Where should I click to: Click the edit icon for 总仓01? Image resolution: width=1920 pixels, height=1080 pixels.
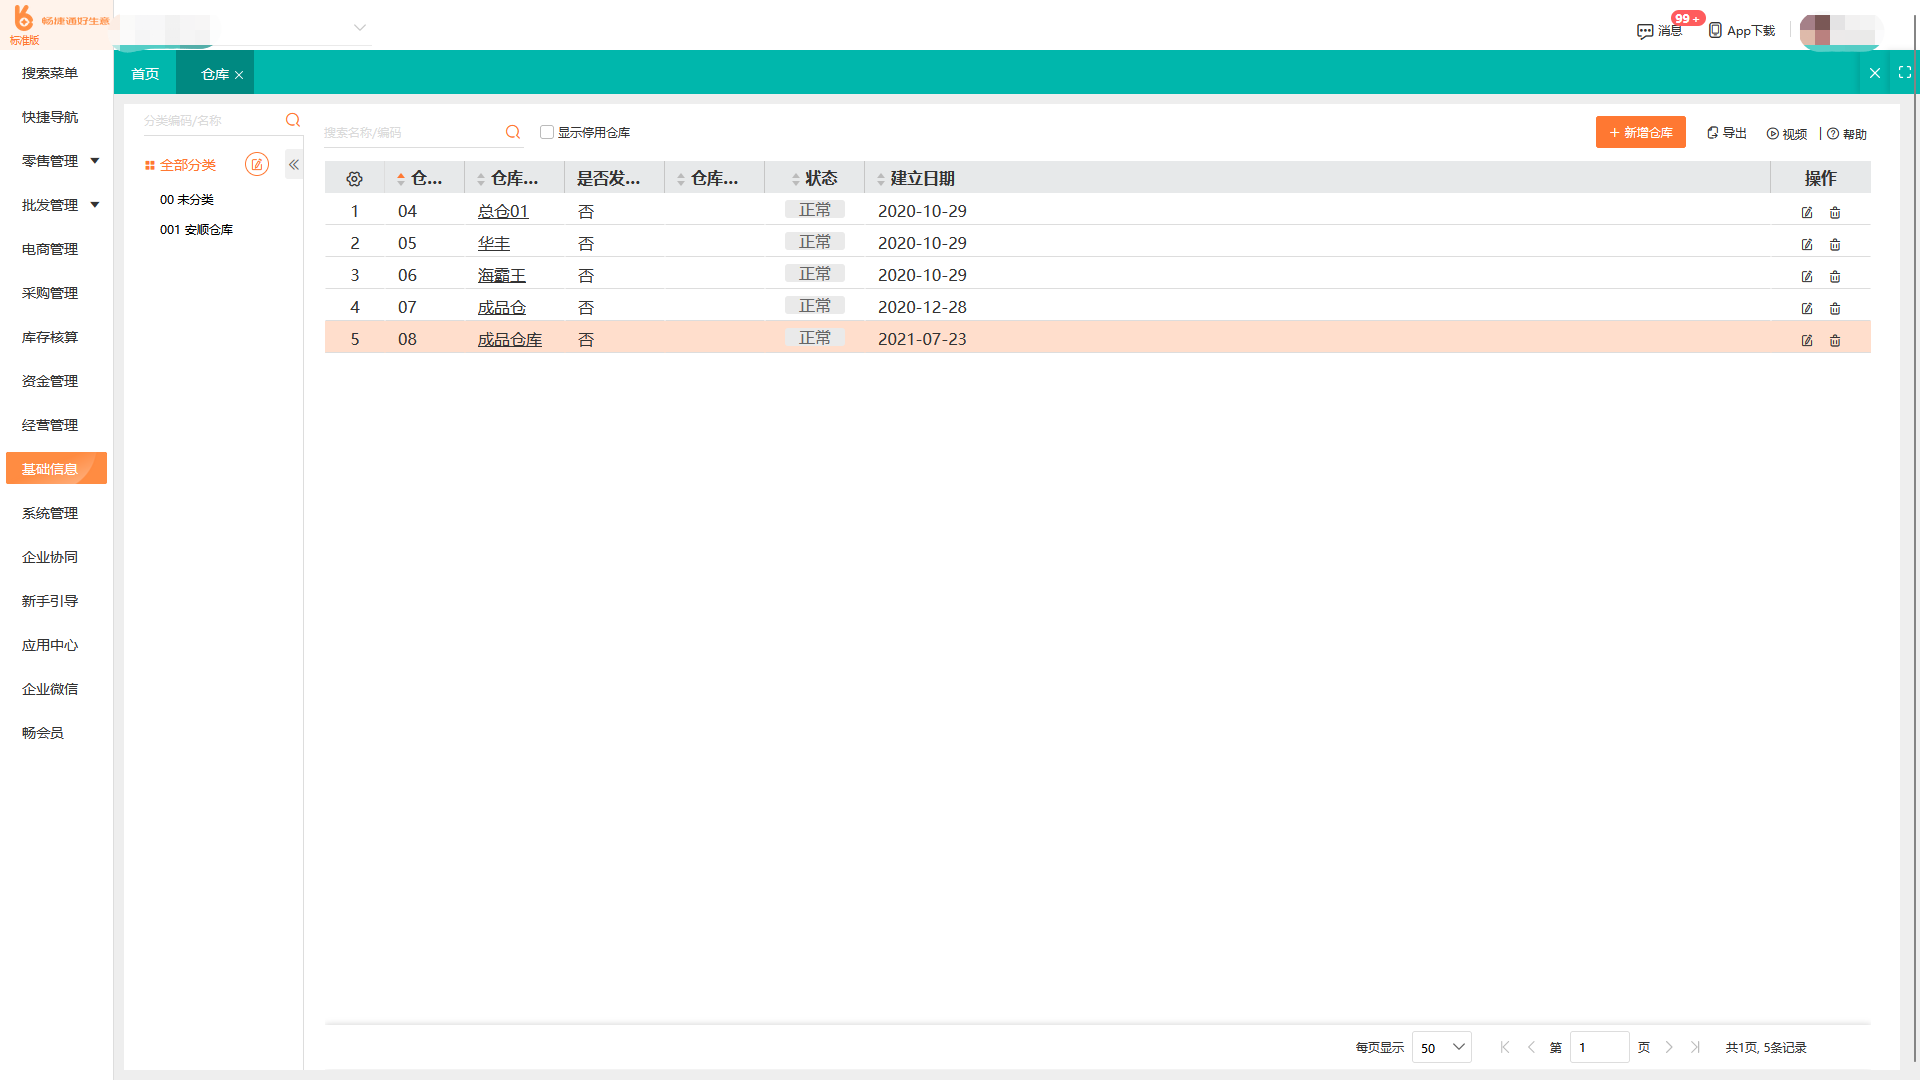pos(1807,211)
